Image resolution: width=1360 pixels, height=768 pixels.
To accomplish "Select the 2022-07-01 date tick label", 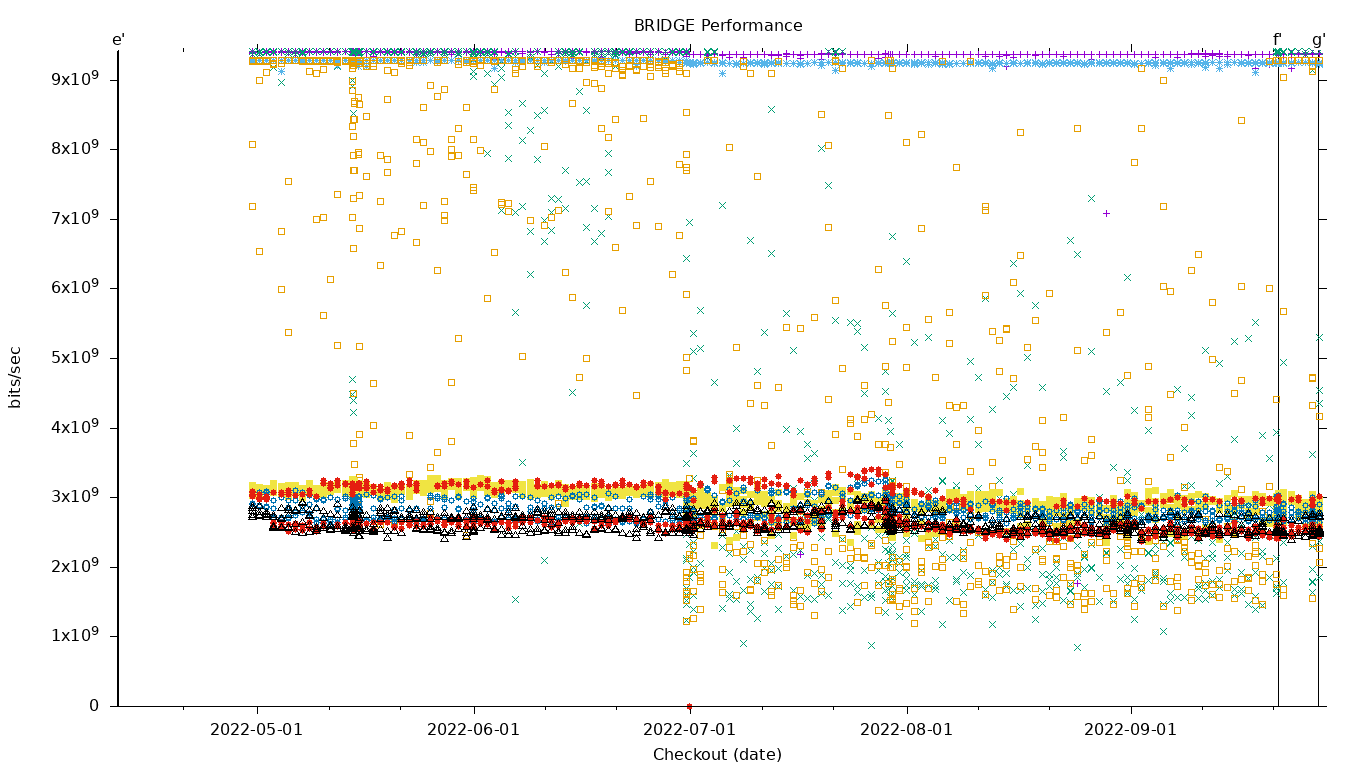I will pos(689,730).
